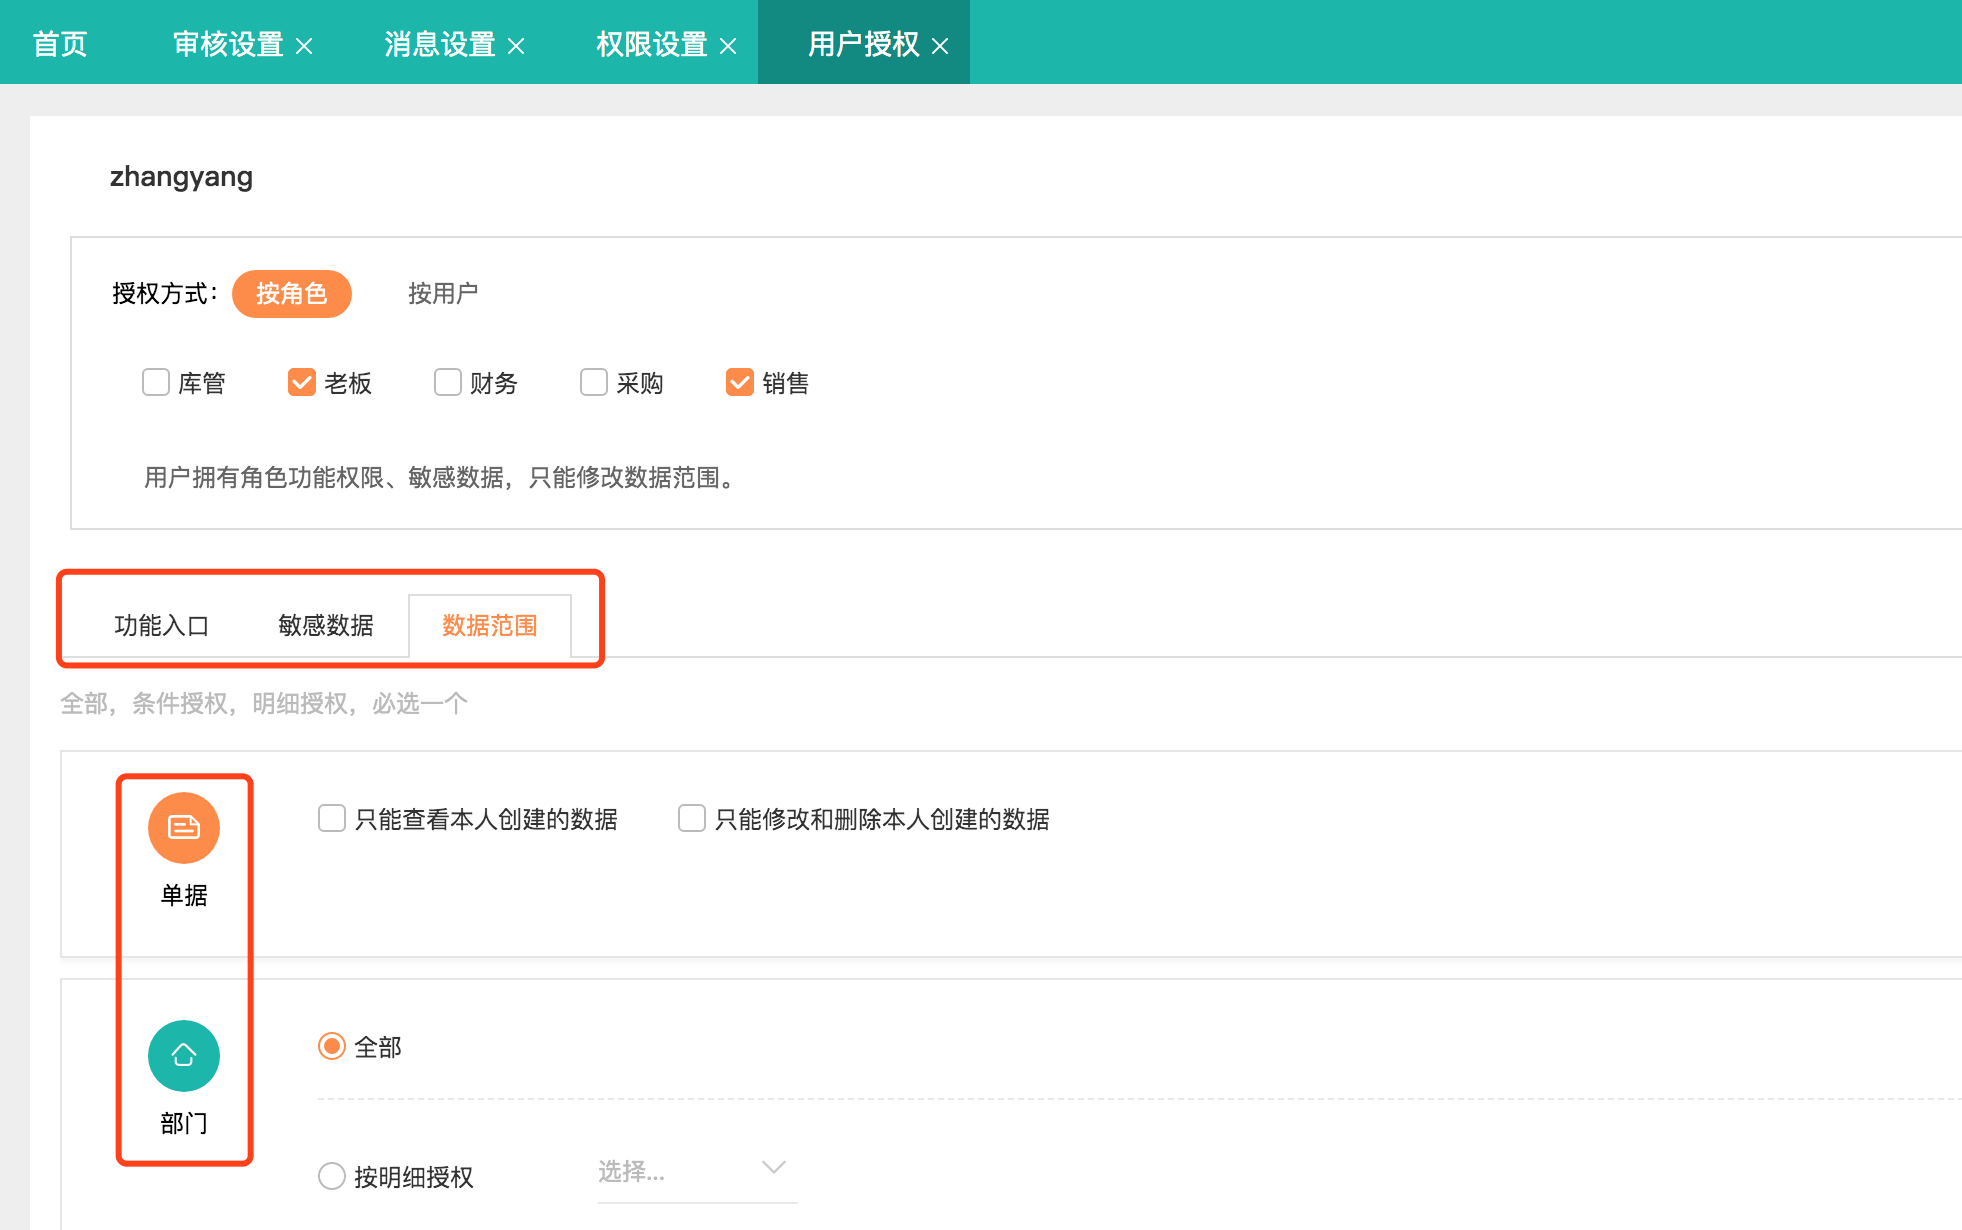The image size is (1962, 1230).
Task: Select 按角色 authorization method button
Action: point(289,293)
